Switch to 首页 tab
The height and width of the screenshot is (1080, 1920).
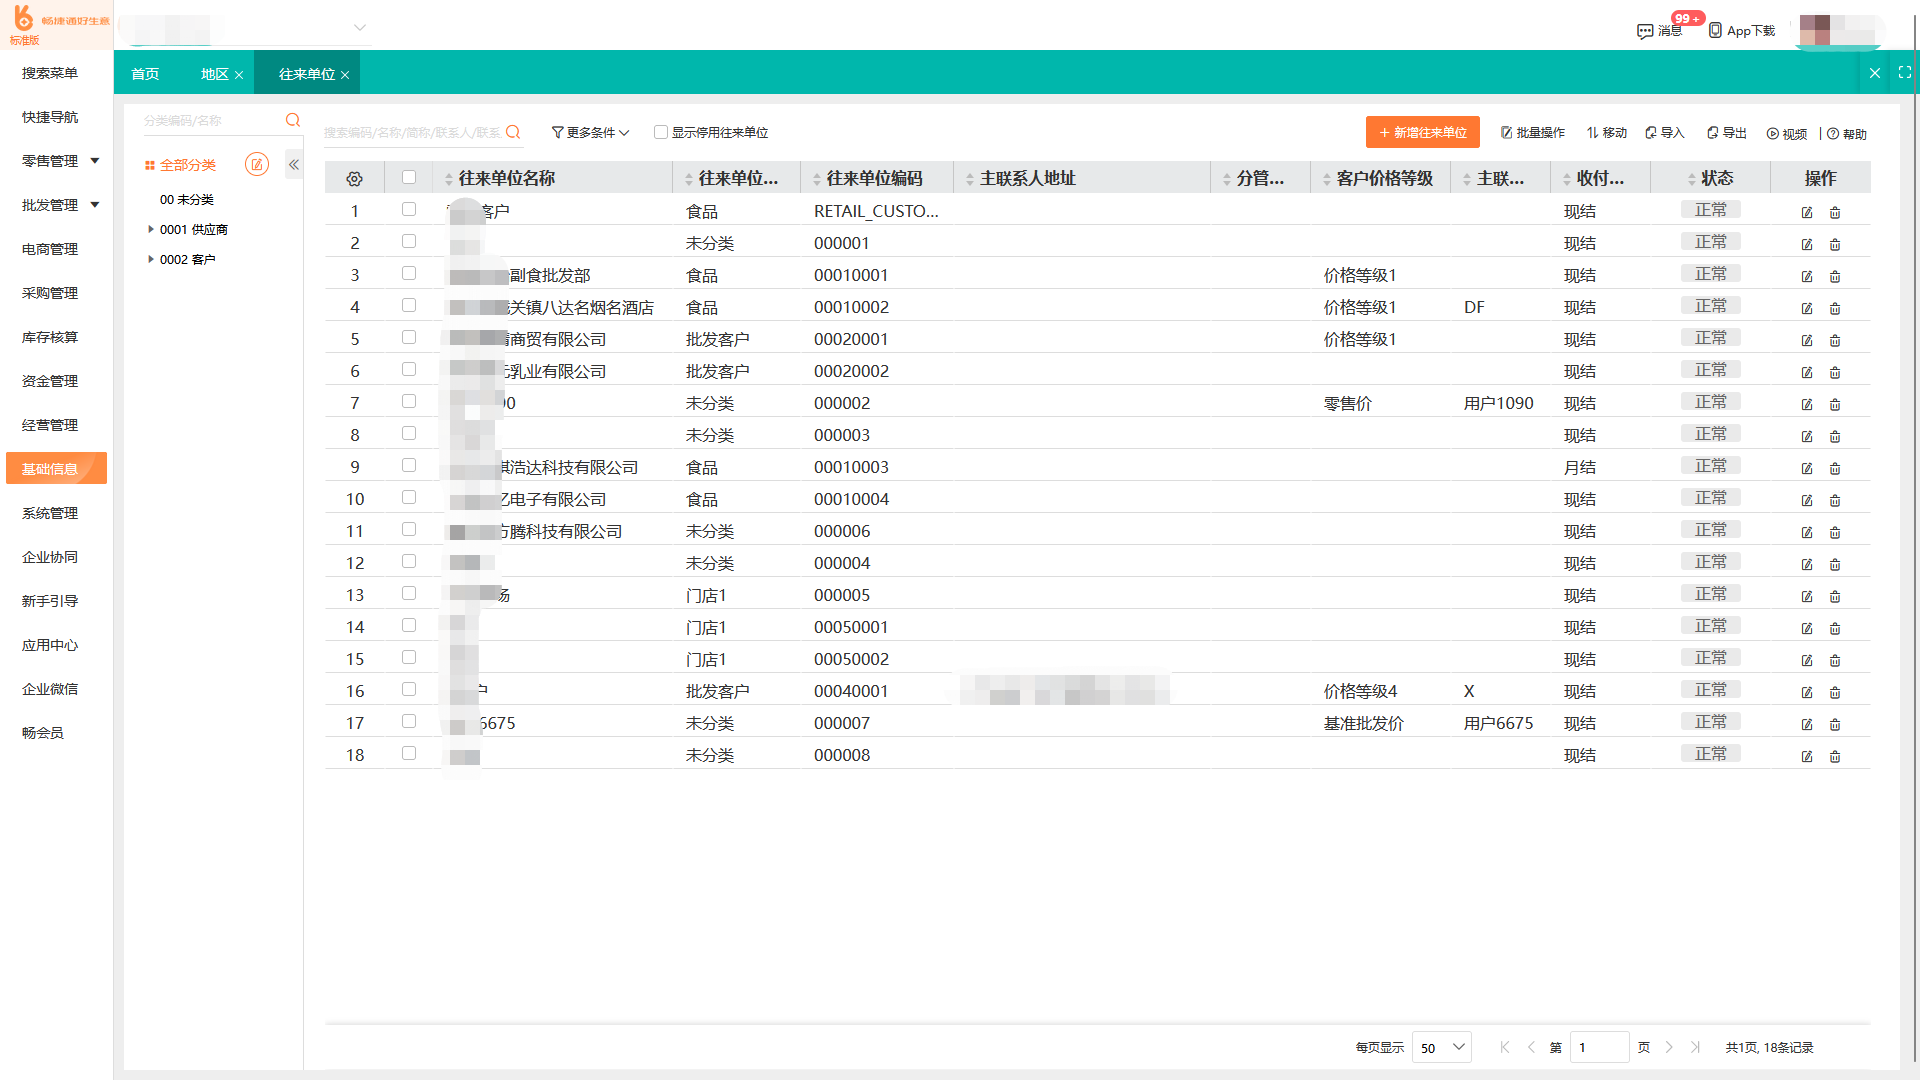(145, 74)
